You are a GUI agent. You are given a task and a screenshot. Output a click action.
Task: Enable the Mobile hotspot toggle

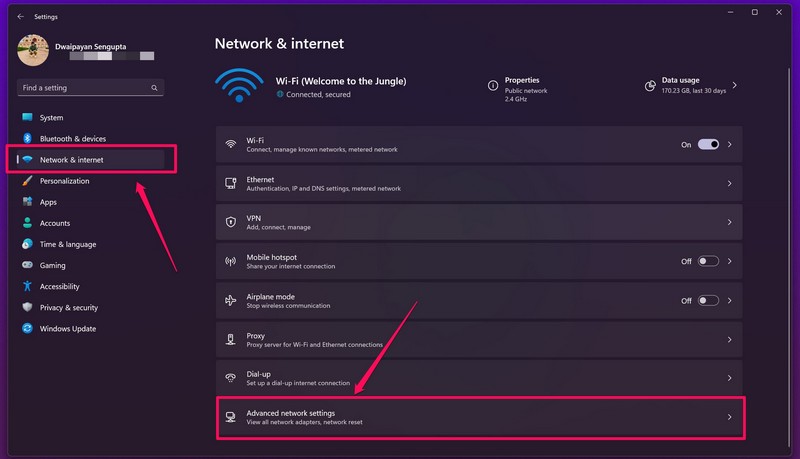coord(708,261)
